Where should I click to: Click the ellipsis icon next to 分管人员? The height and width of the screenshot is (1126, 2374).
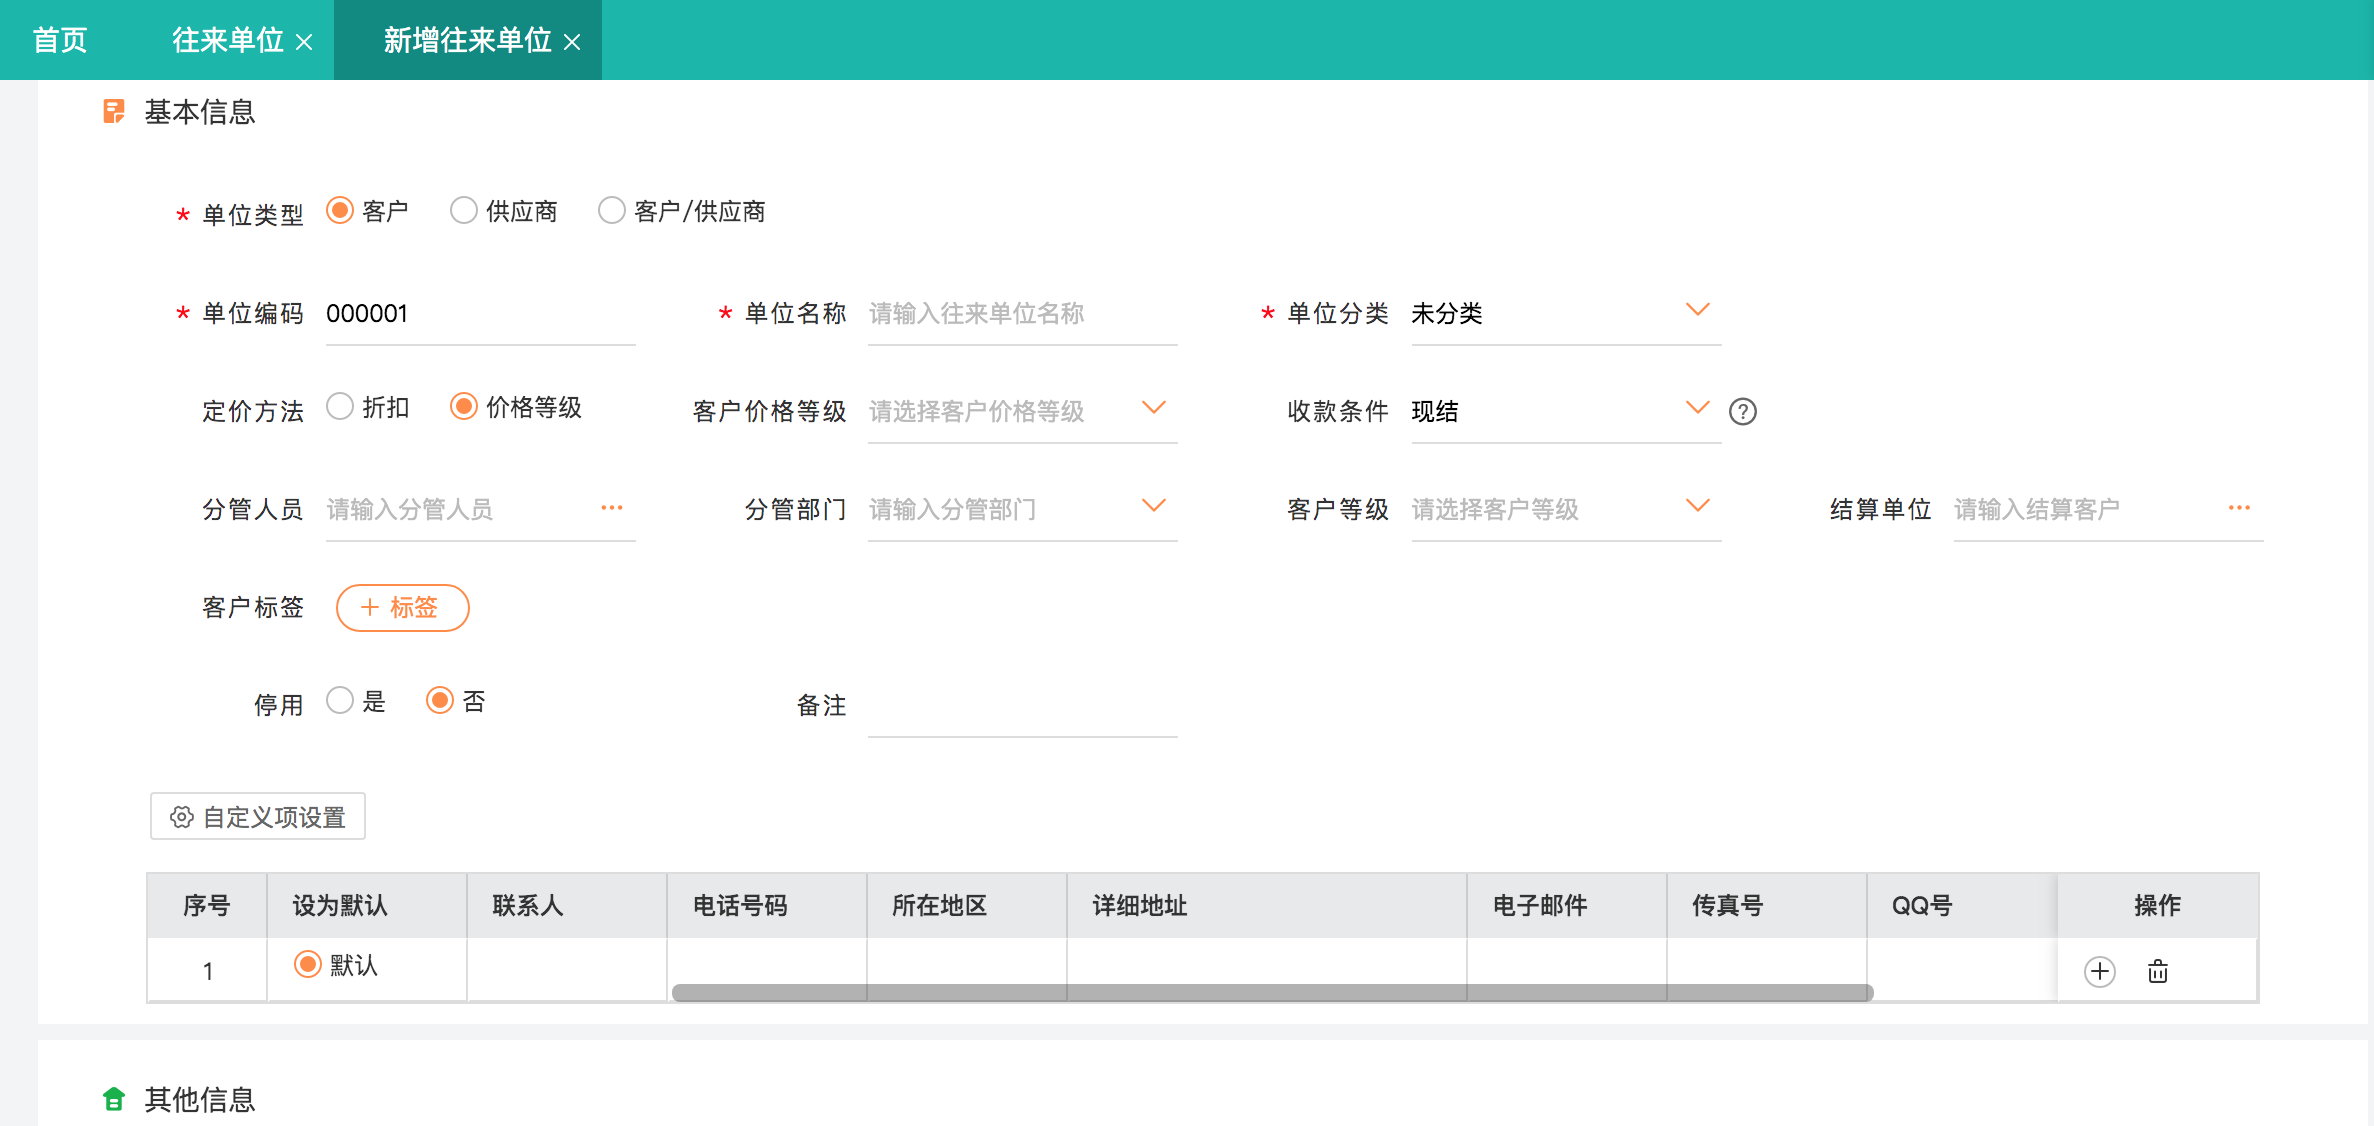click(x=613, y=507)
